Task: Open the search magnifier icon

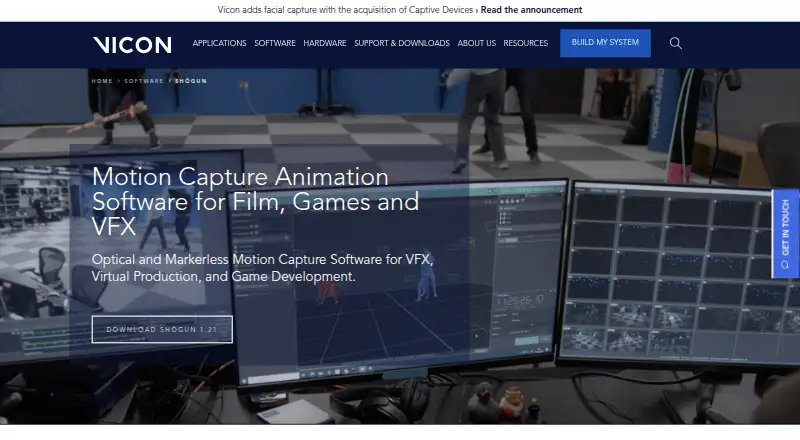Action: pyautogui.click(x=676, y=43)
